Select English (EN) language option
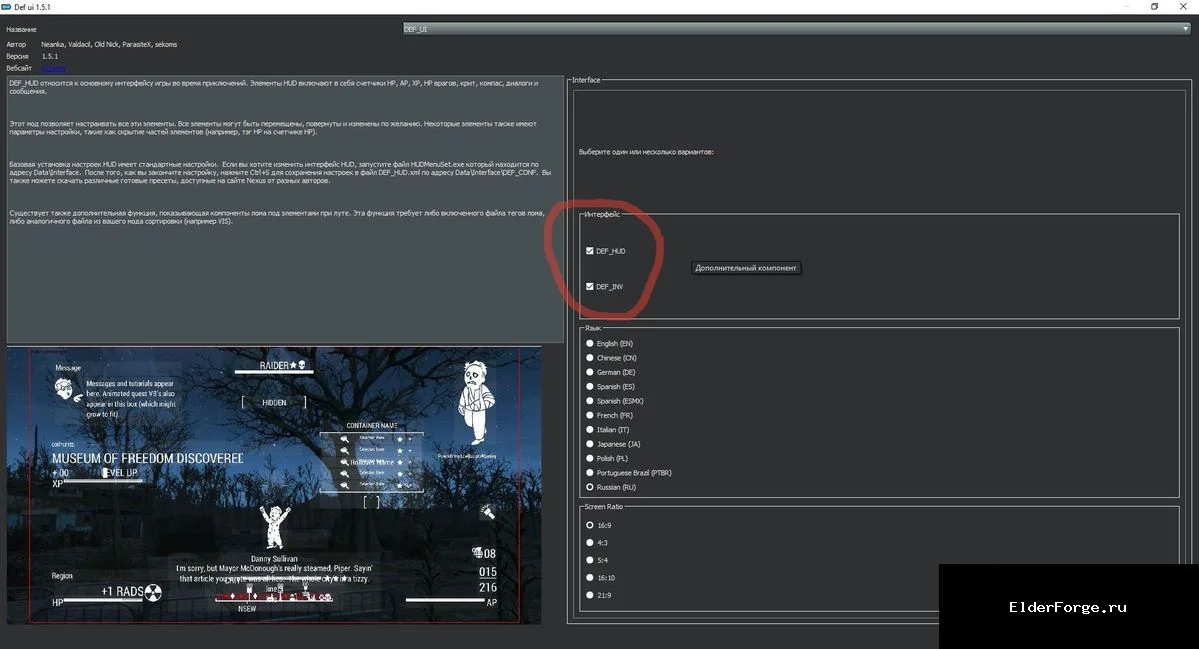This screenshot has width=1199, height=649. coord(590,344)
